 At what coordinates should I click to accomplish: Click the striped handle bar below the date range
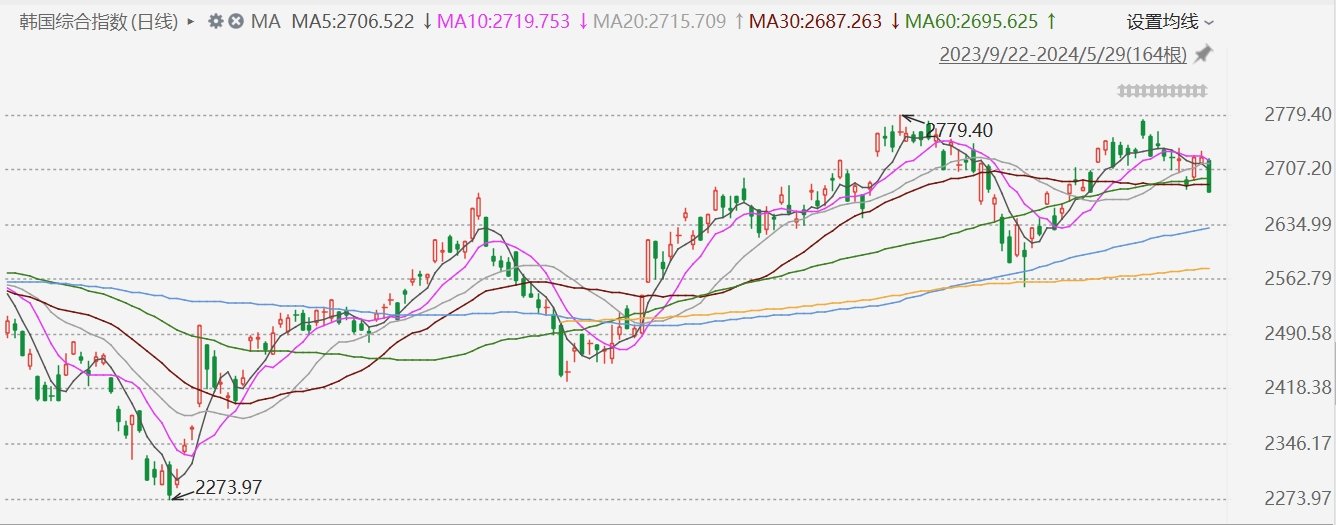1161,91
